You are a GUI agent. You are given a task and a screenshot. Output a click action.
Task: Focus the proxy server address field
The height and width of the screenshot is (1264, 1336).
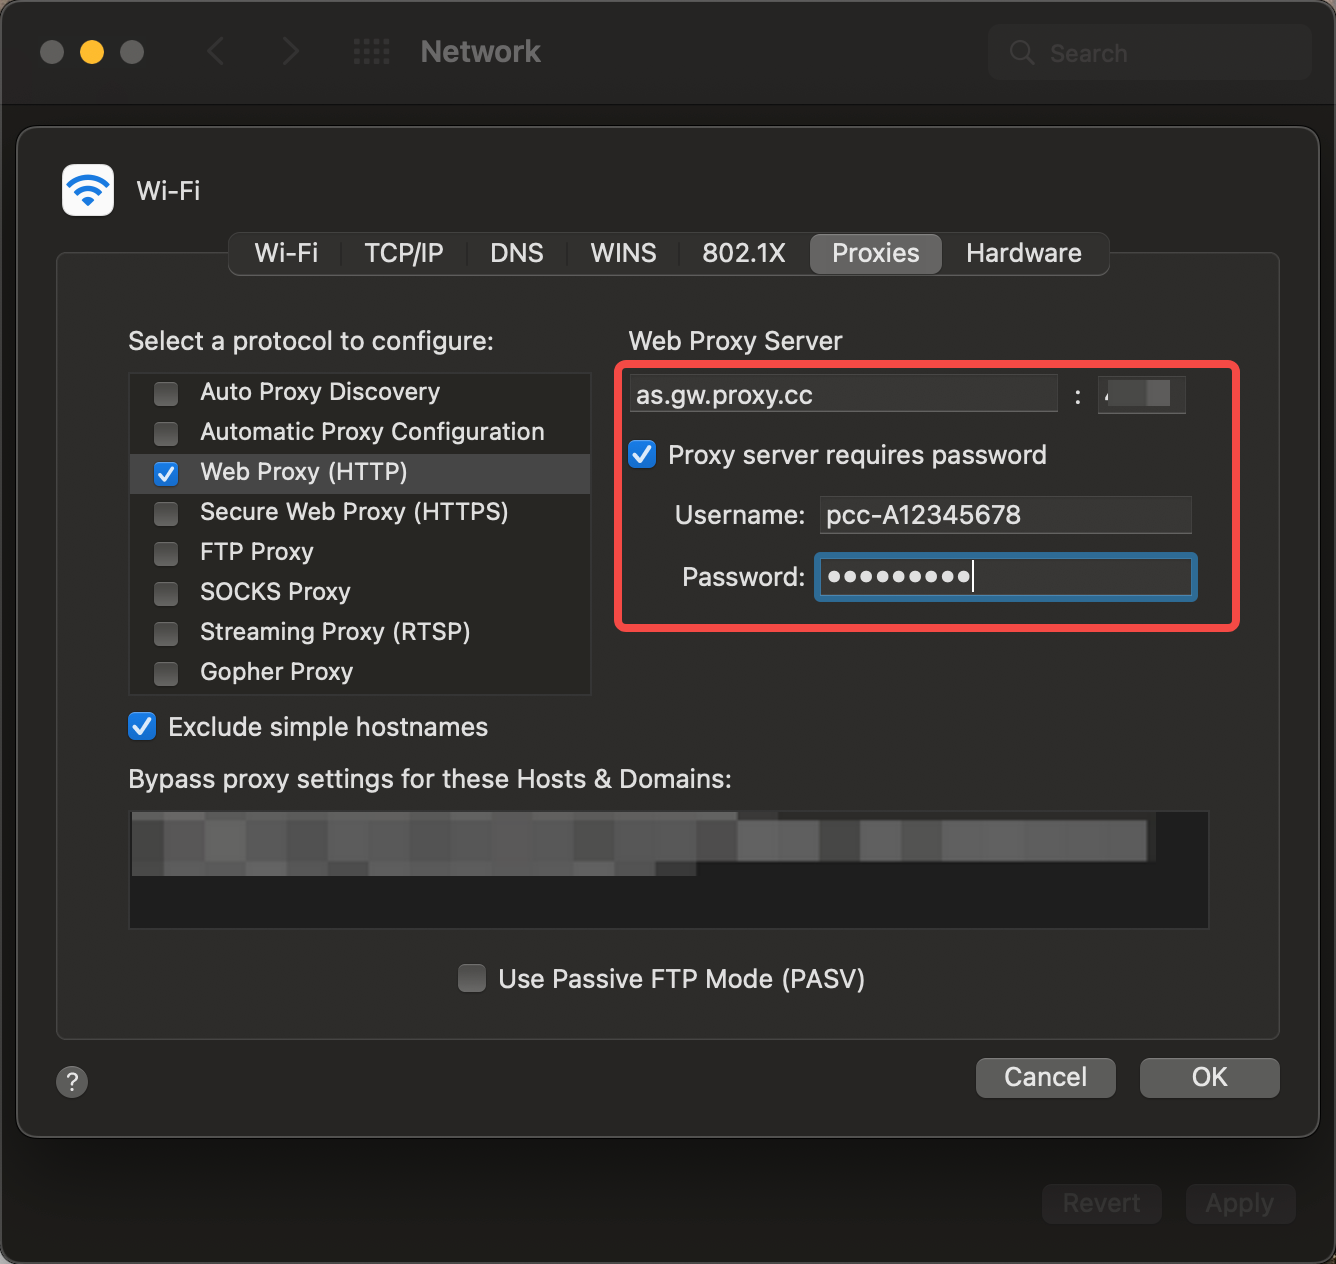(842, 395)
